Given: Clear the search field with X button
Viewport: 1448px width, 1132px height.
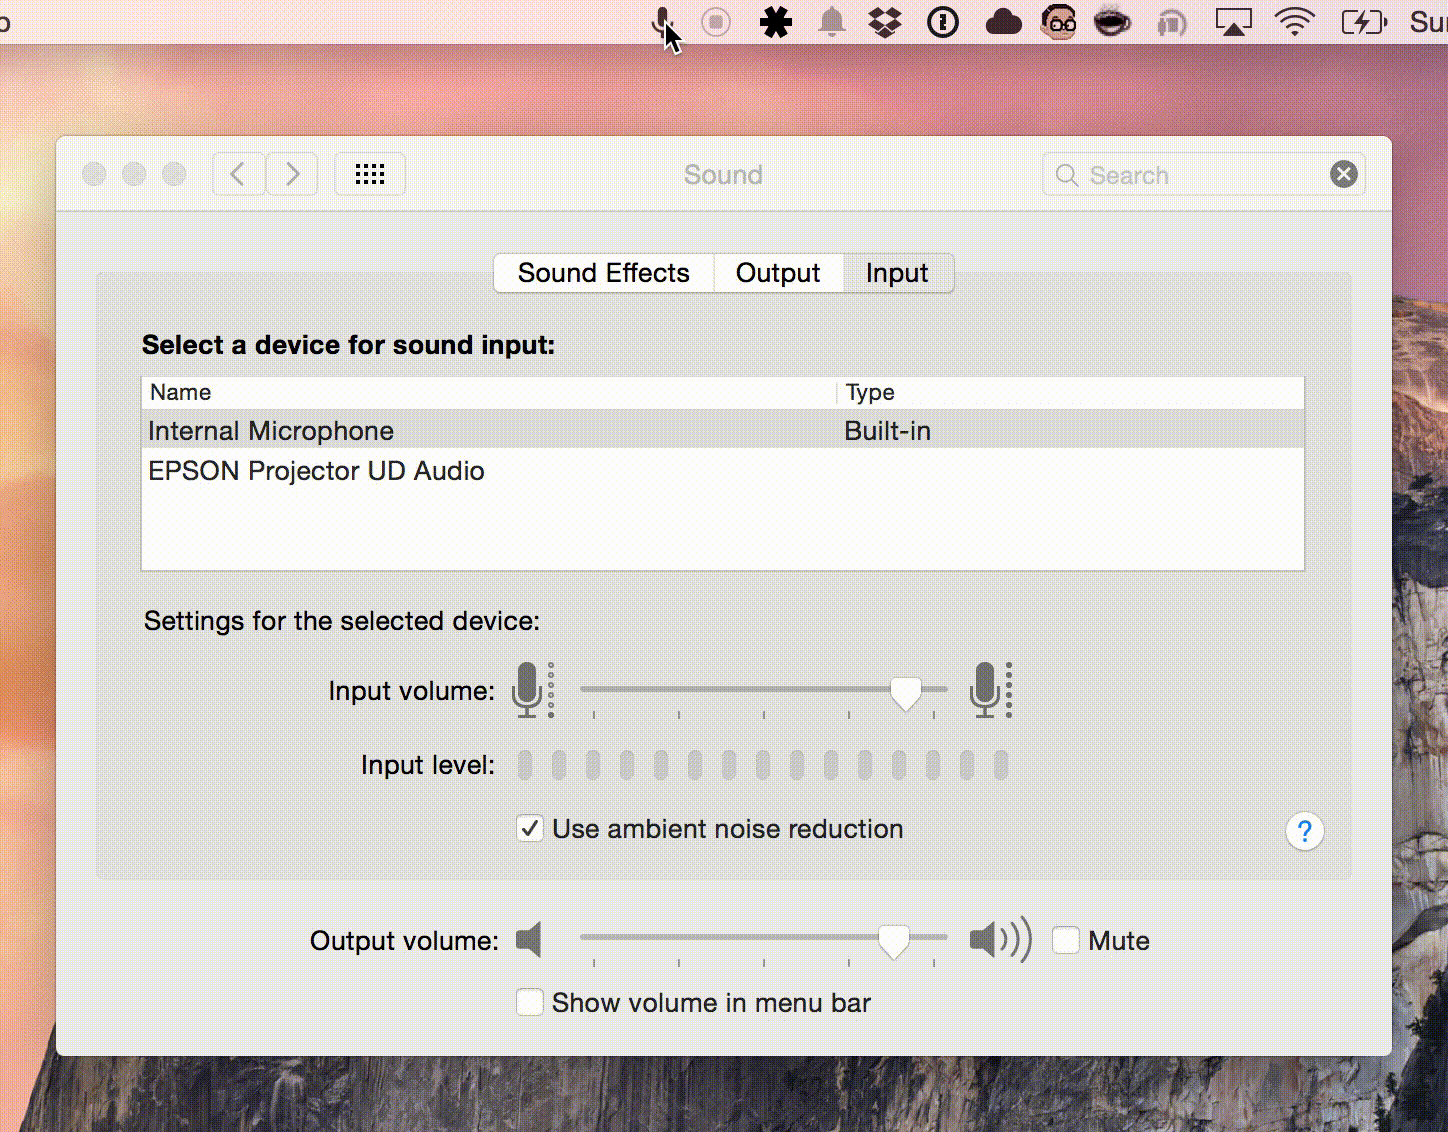Looking at the screenshot, I should pyautogui.click(x=1343, y=175).
